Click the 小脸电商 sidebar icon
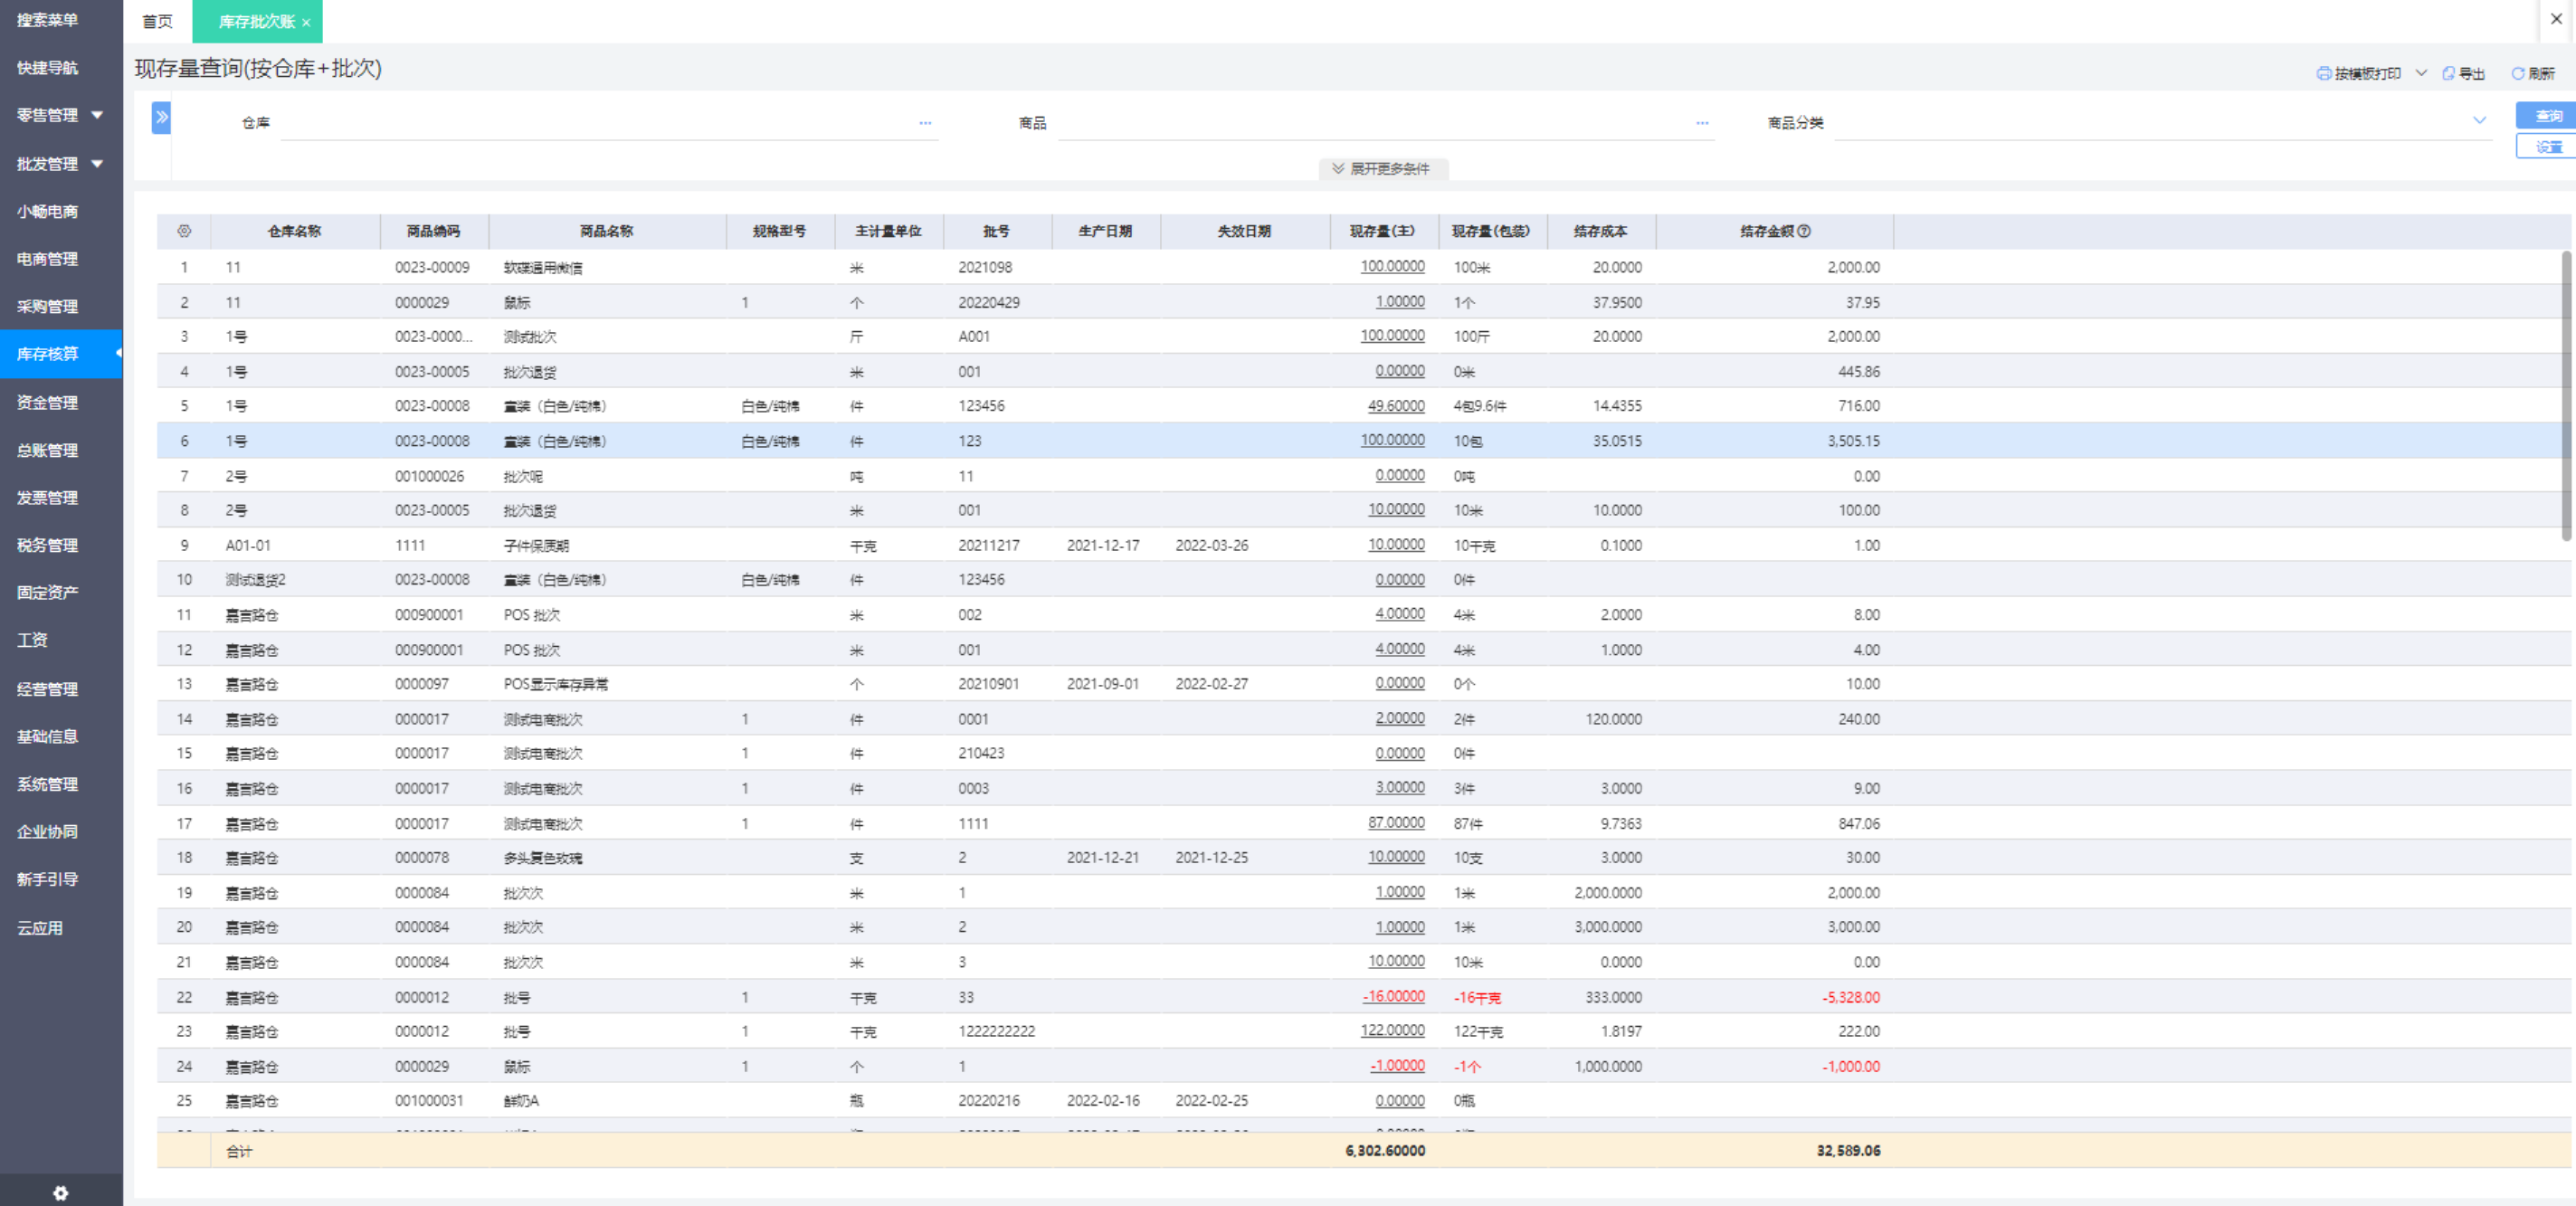 point(64,210)
